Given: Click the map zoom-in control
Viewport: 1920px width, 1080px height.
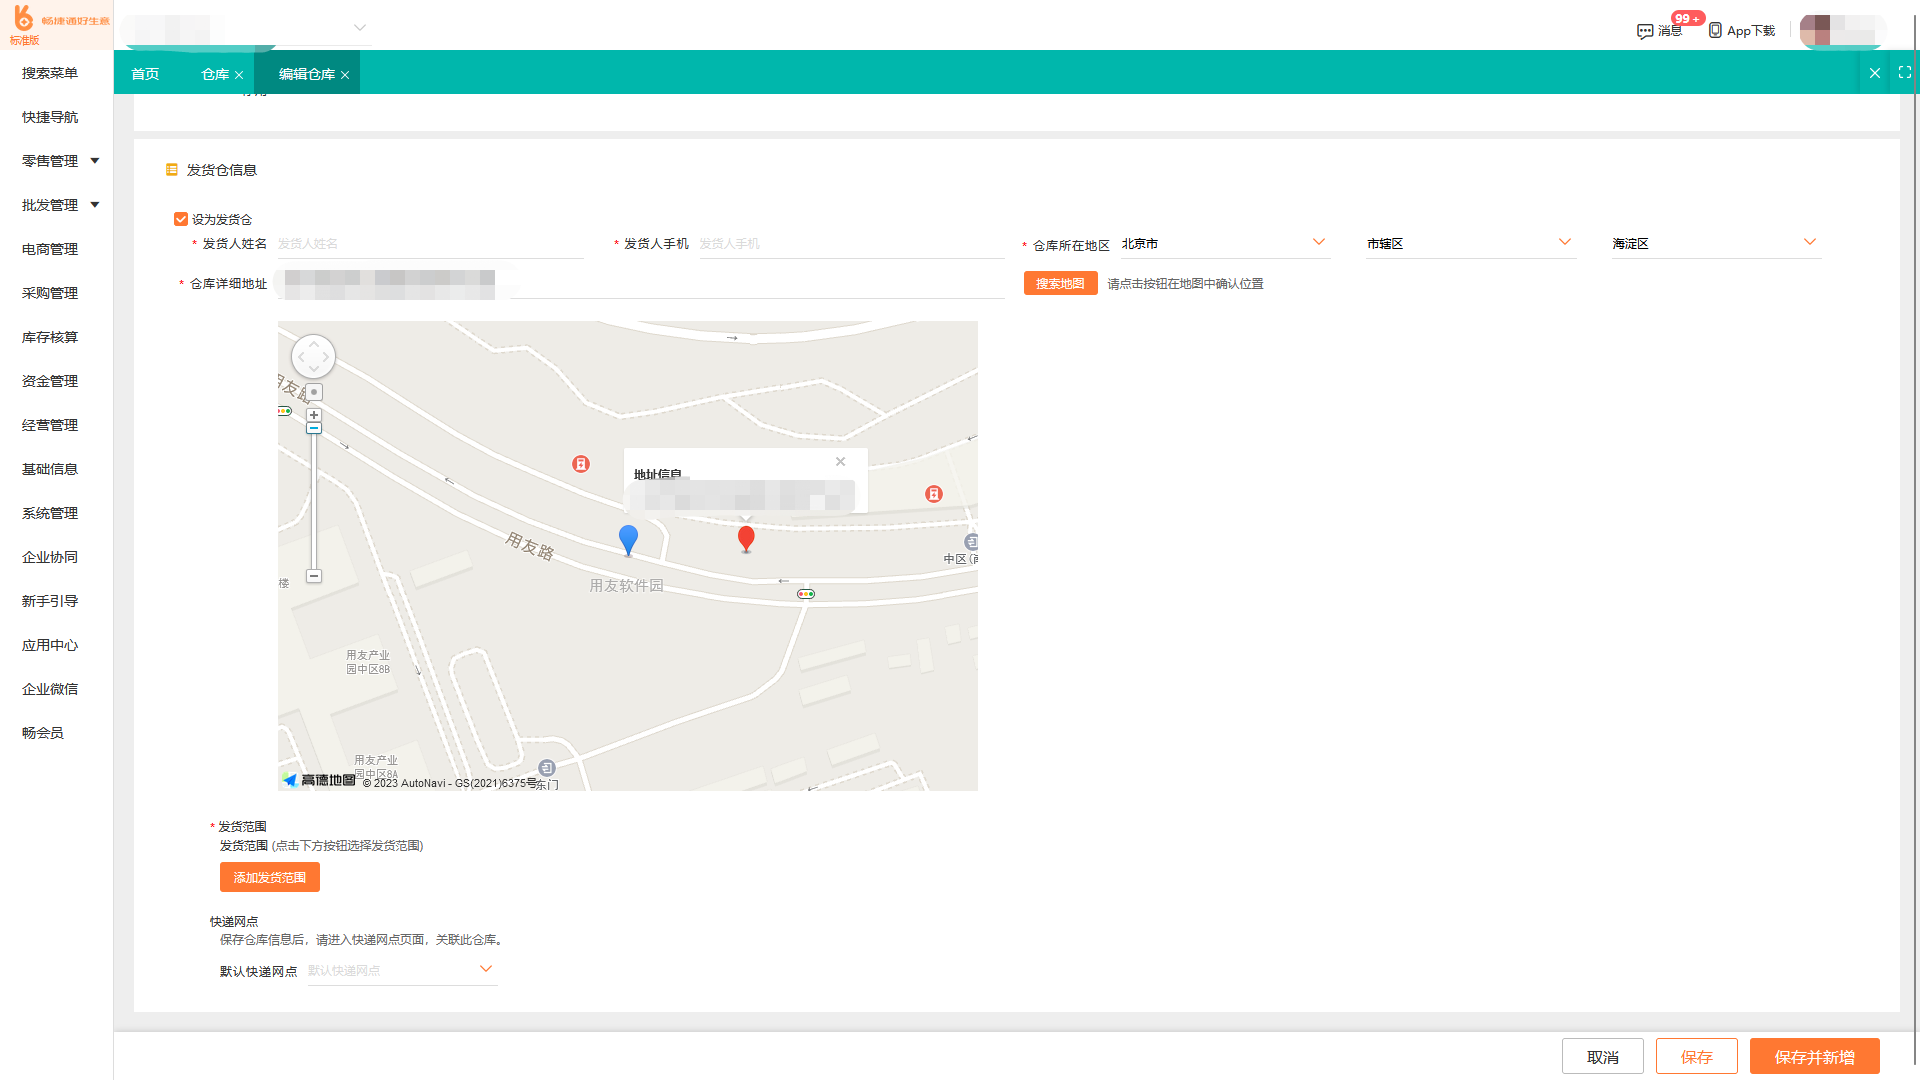Looking at the screenshot, I should click(313, 414).
